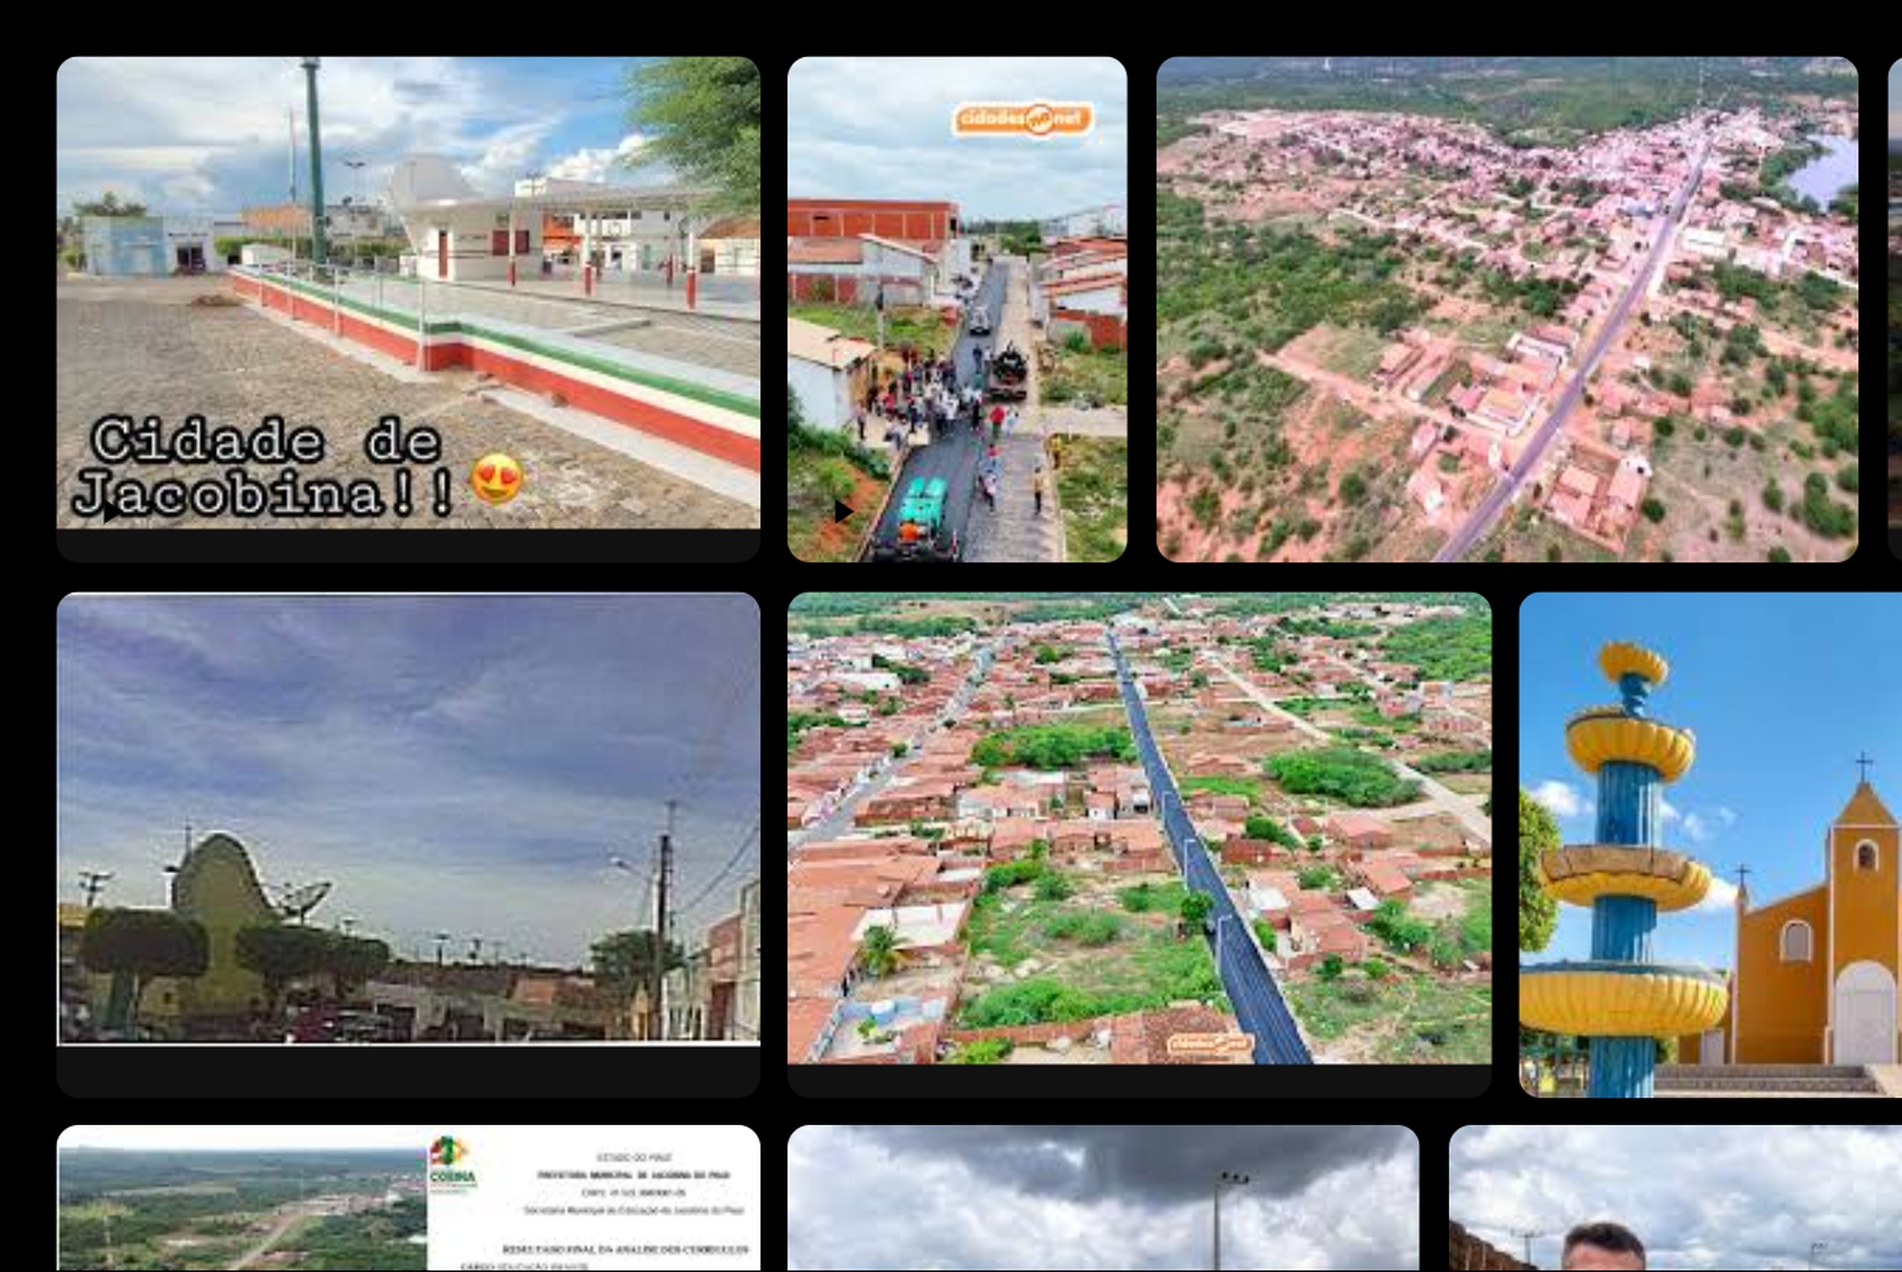Image resolution: width=1902 pixels, height=1272 pixels.
Task: Open the bottom-right photo showing a man's head
Action: pyautogui.click(x=1675, y=1198)
